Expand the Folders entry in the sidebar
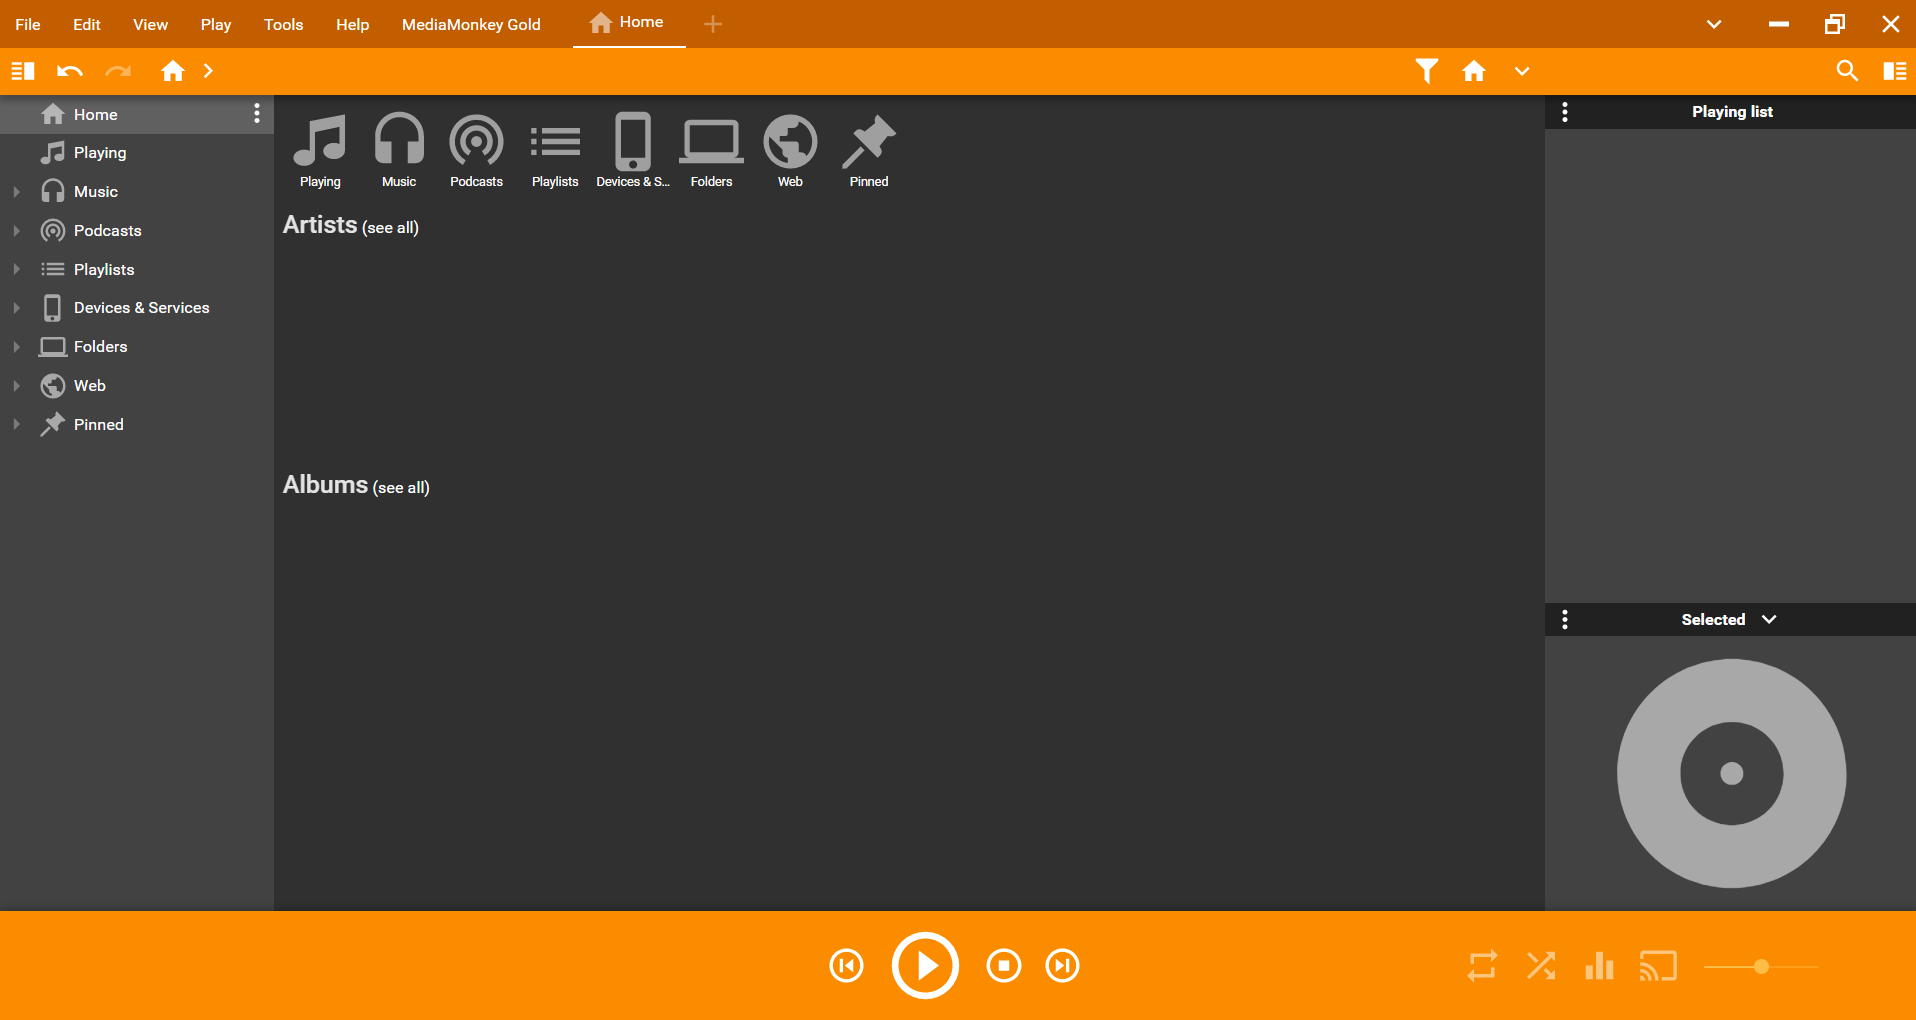 pyautogui.click(x=16, y=346)
